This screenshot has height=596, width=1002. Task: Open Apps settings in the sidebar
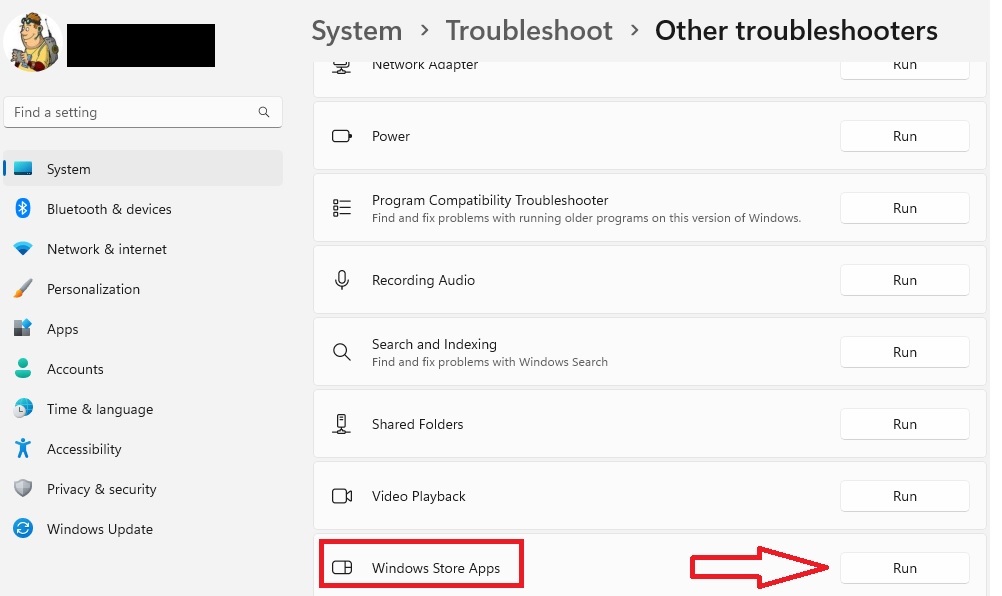143,329
